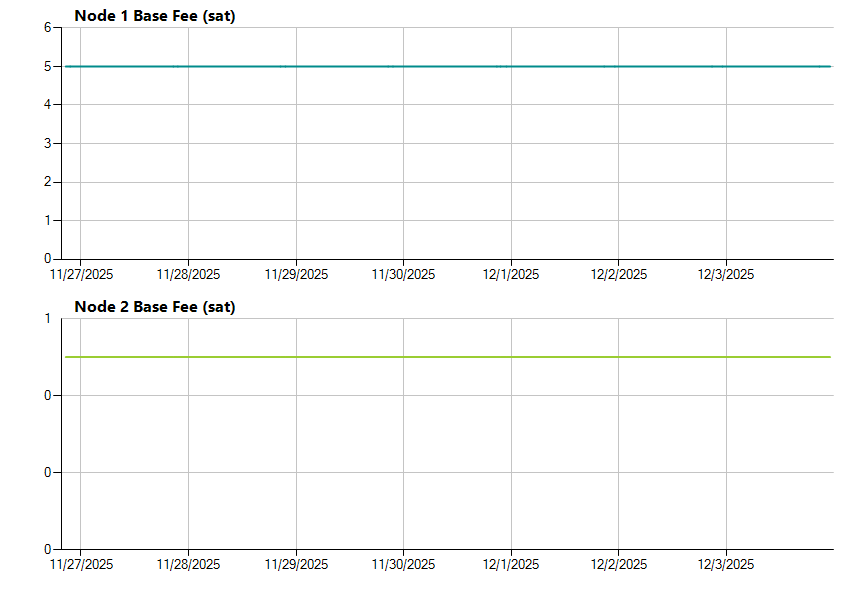Select 12/1/2025 label on Node 1 axis

511,274
